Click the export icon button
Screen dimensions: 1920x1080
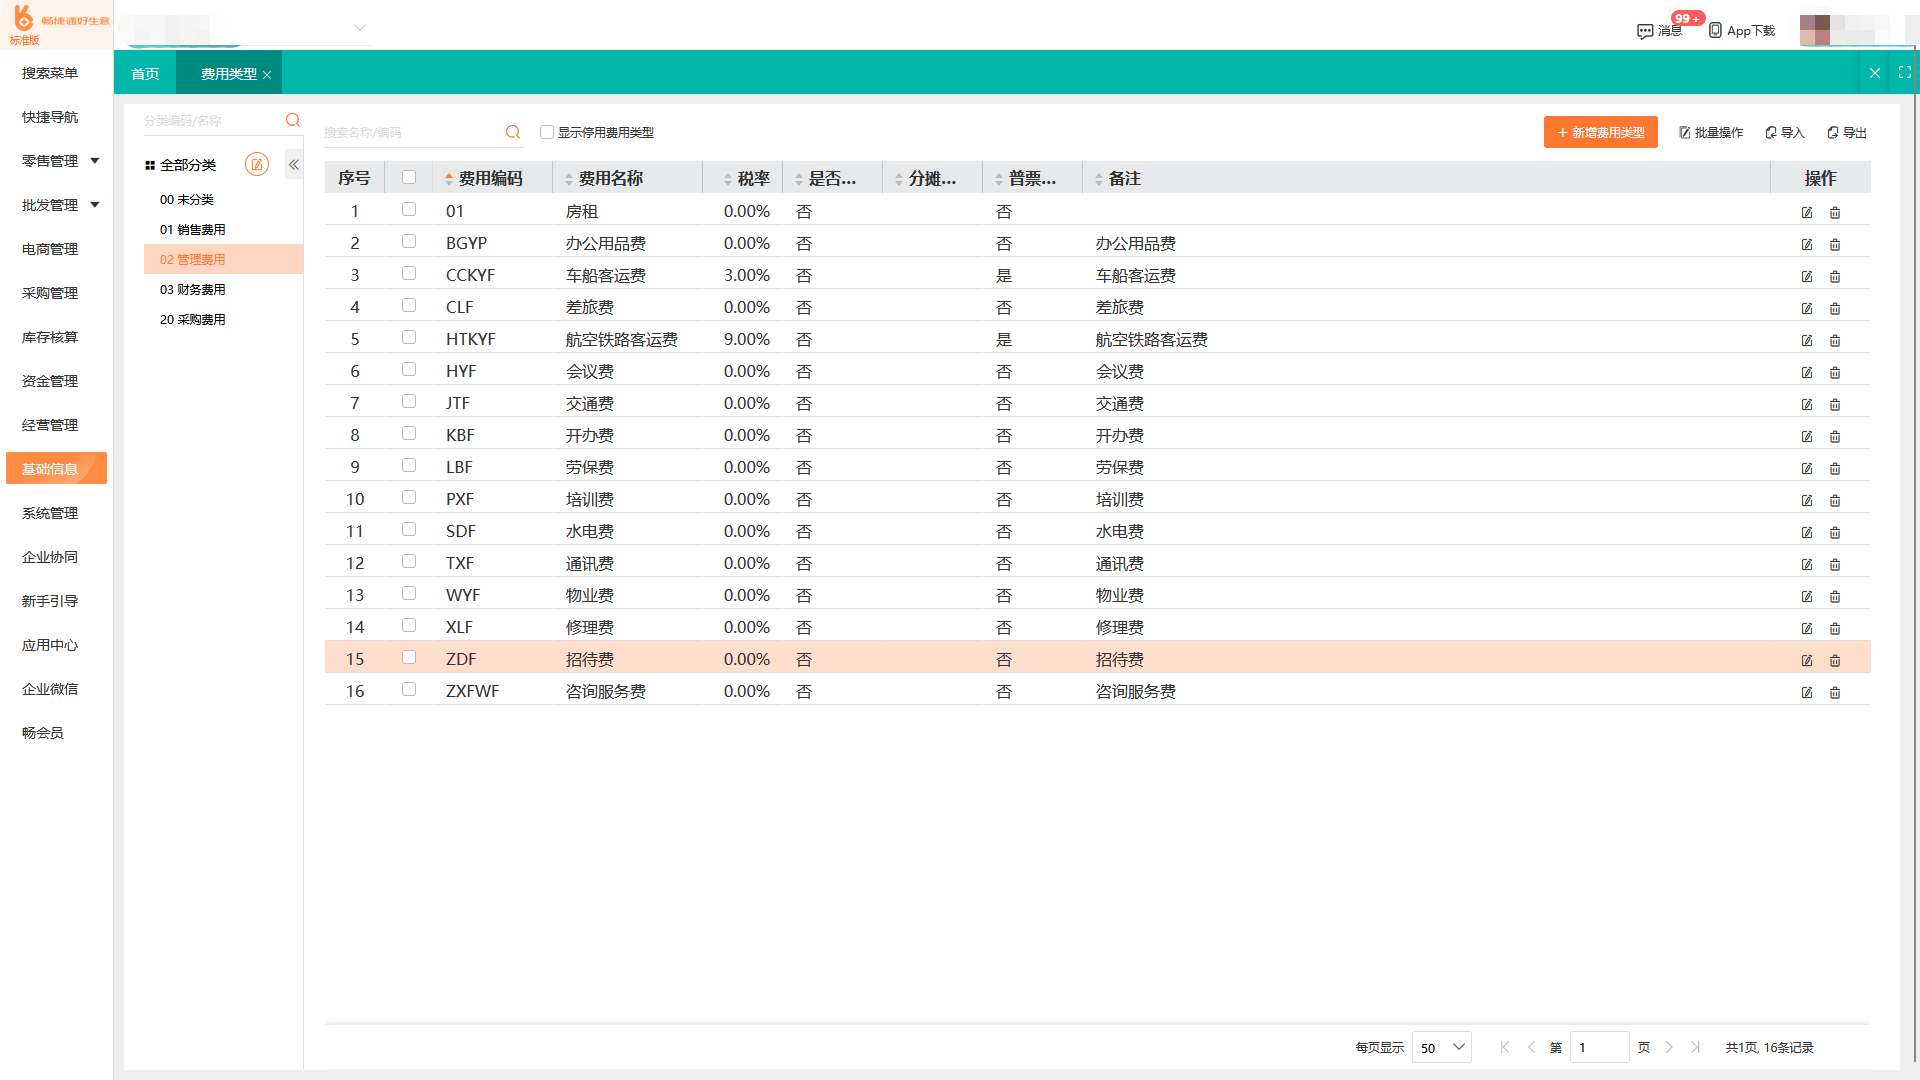pos(1847,131)
